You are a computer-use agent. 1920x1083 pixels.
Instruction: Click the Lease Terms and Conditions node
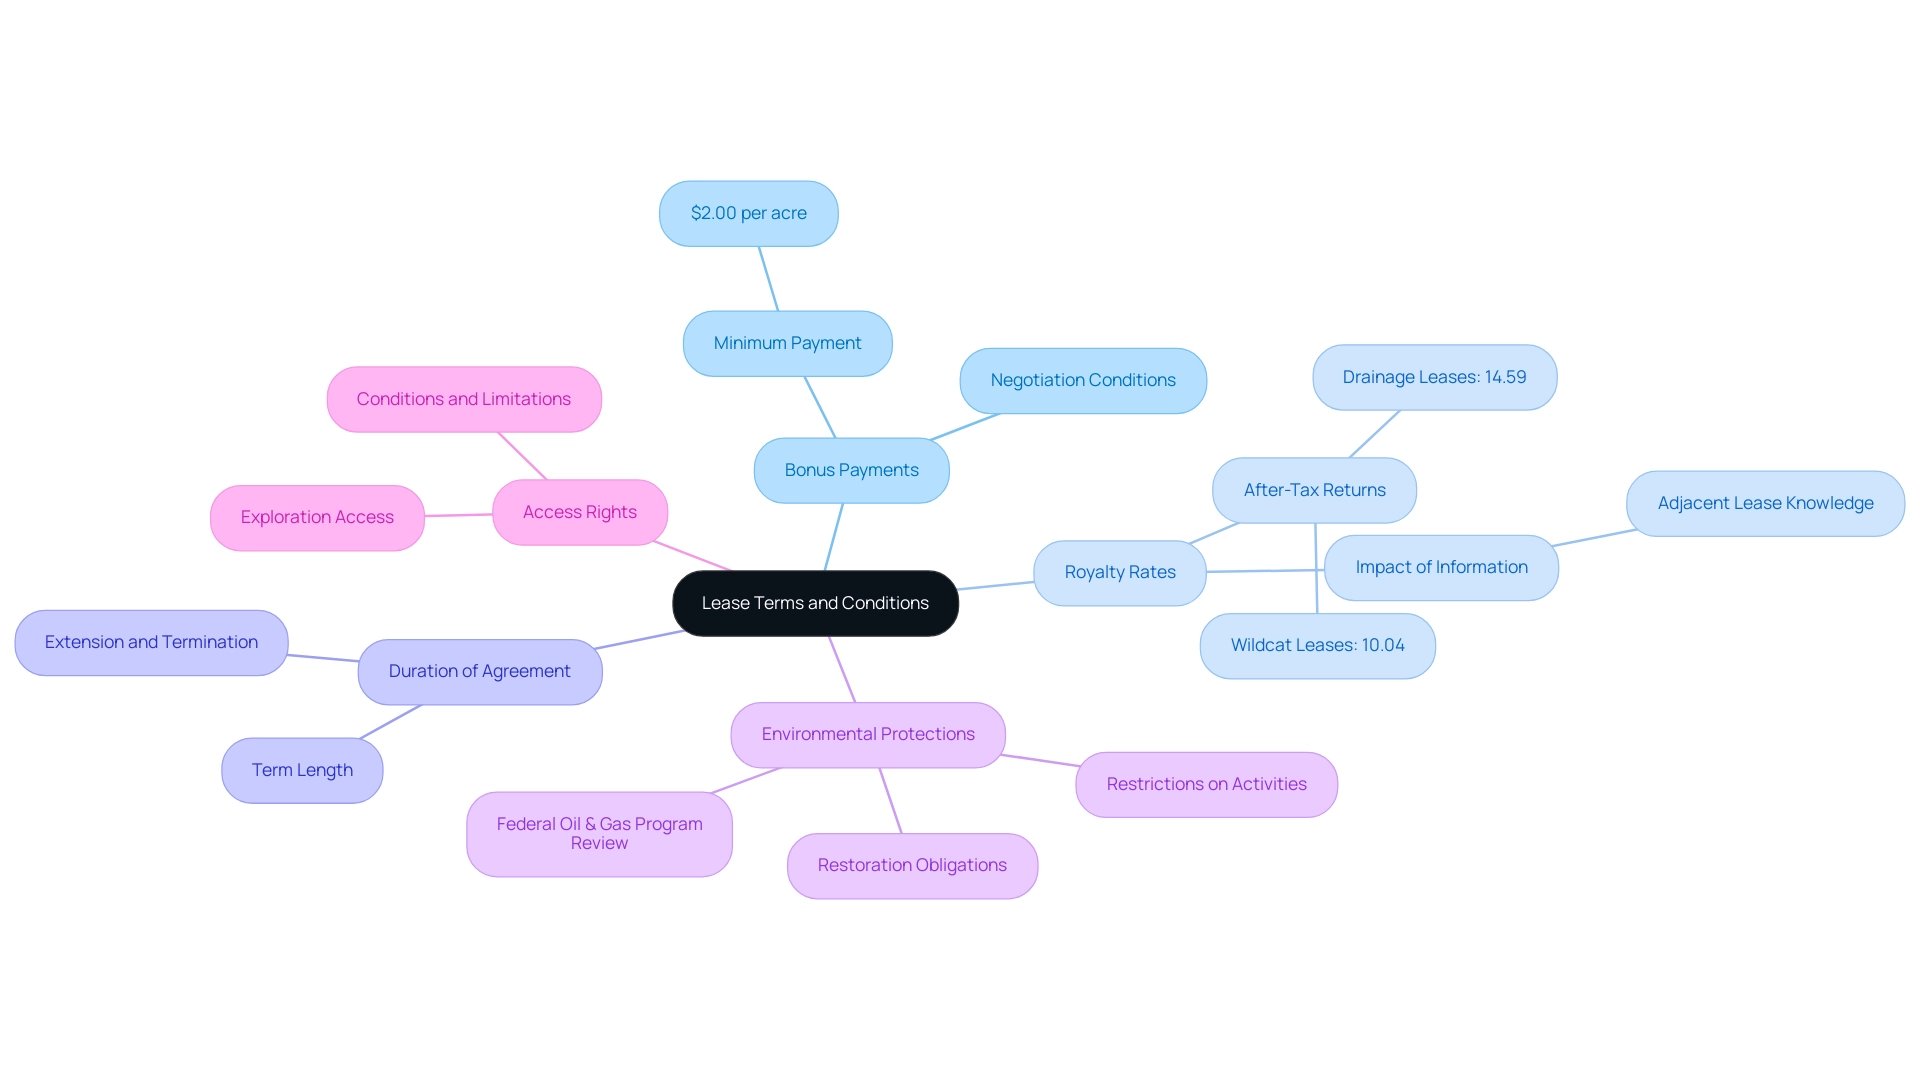pyautogui.click(x=816, y=602)
